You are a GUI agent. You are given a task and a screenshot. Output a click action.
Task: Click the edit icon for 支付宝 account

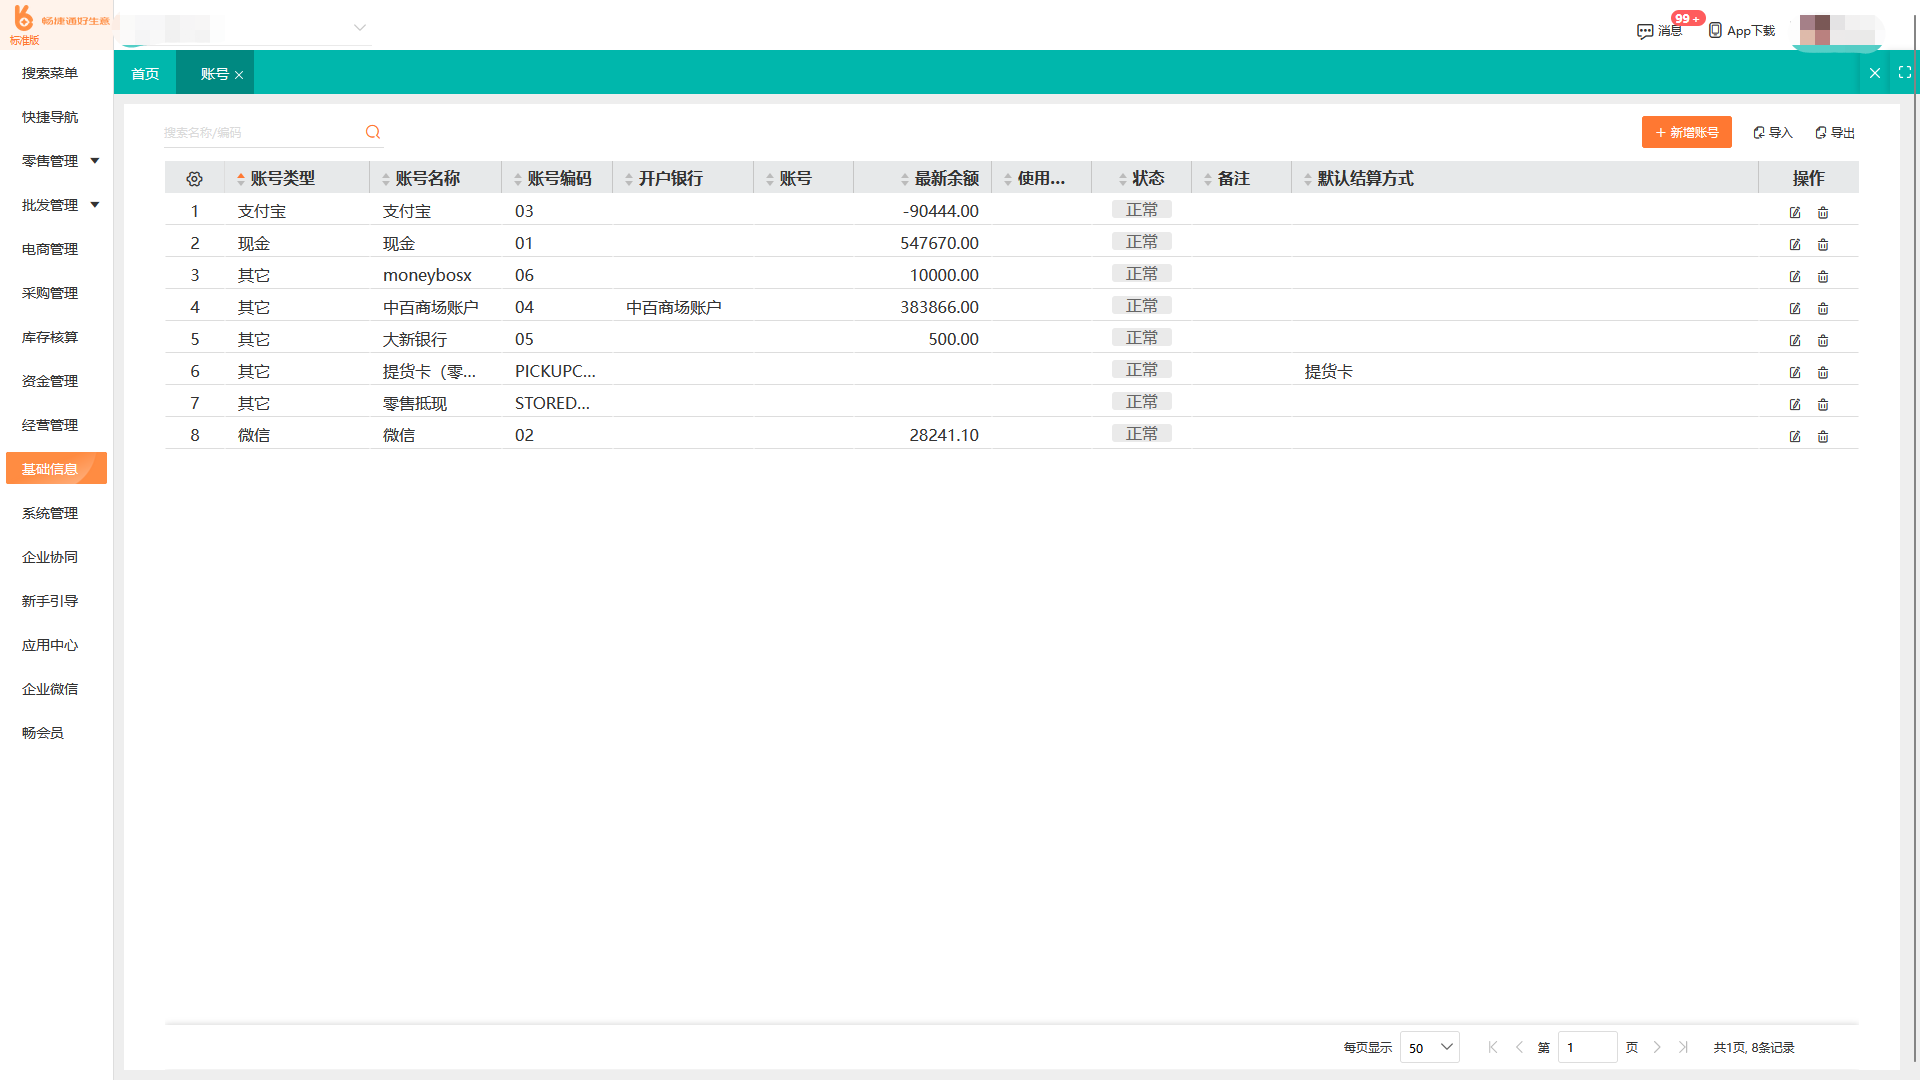tap(1796, 211)
